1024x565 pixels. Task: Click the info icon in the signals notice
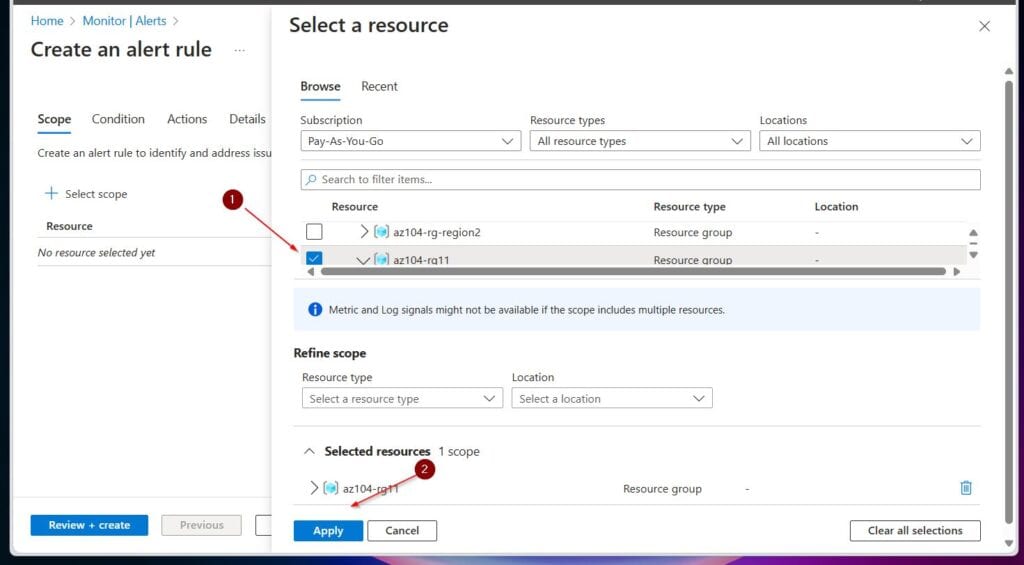pyautogui.click(x=315, y=310)
